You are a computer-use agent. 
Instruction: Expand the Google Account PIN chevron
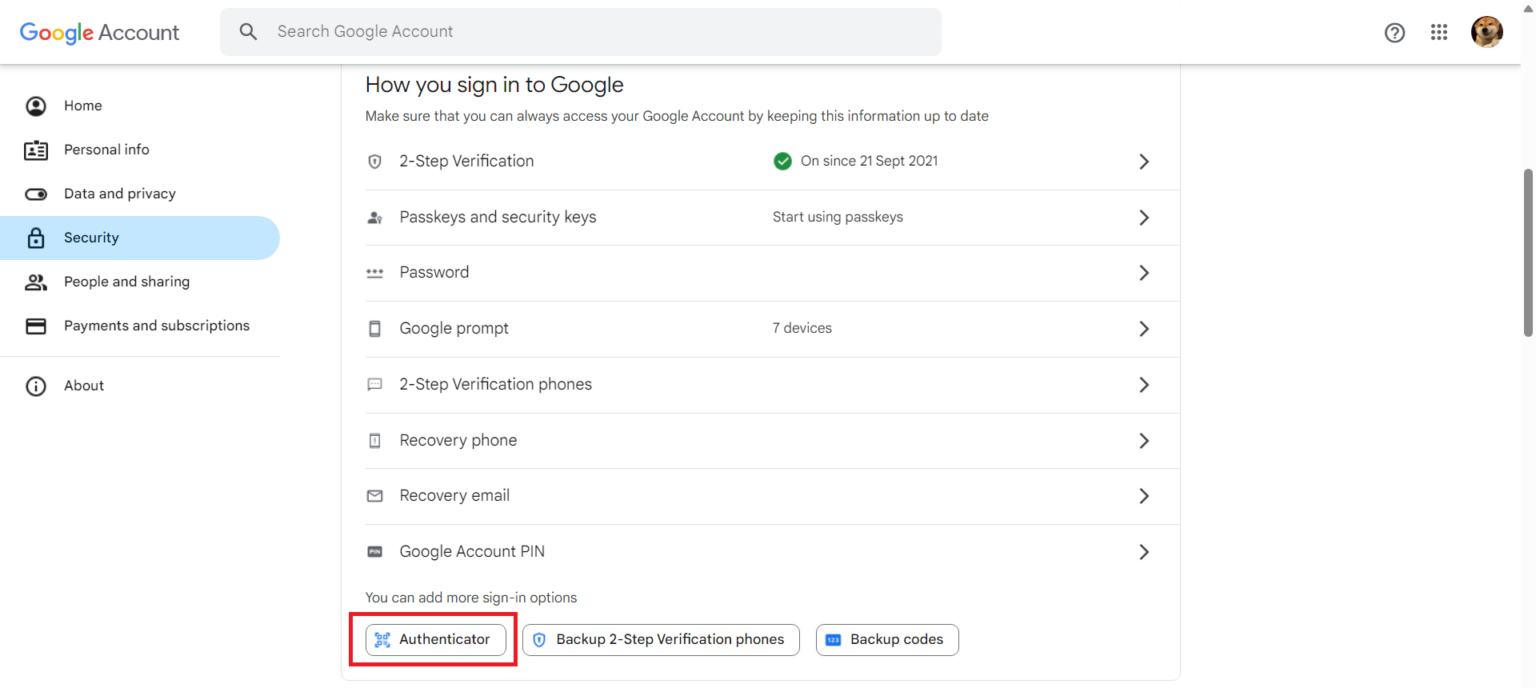point(1144,551)
